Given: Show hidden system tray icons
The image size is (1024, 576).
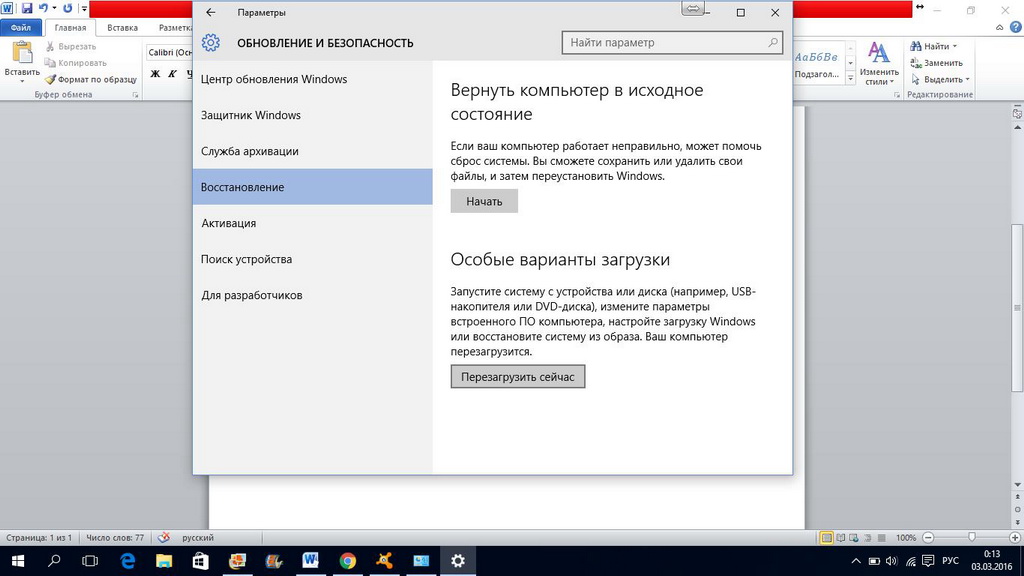Looking at the screenshot, I should [856, 561].
